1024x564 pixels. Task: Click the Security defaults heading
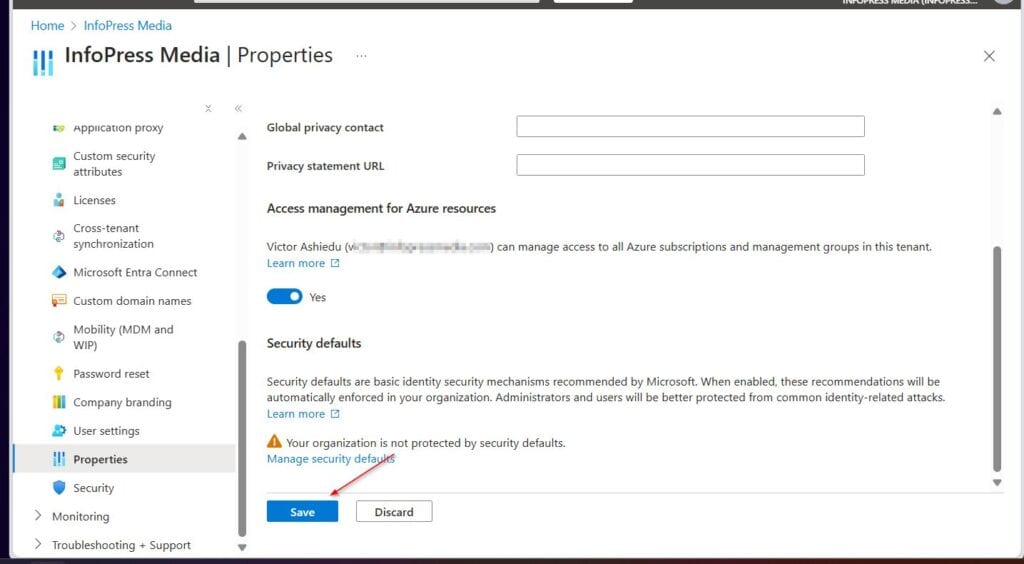(314, 343)
